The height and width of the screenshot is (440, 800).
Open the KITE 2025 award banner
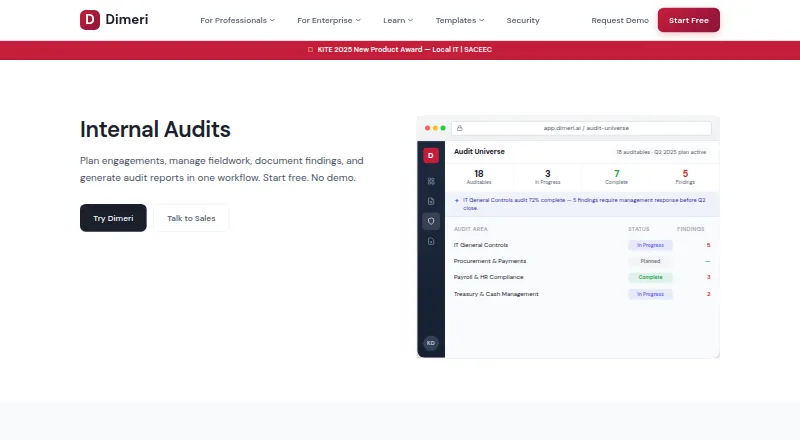click(400, 50)
